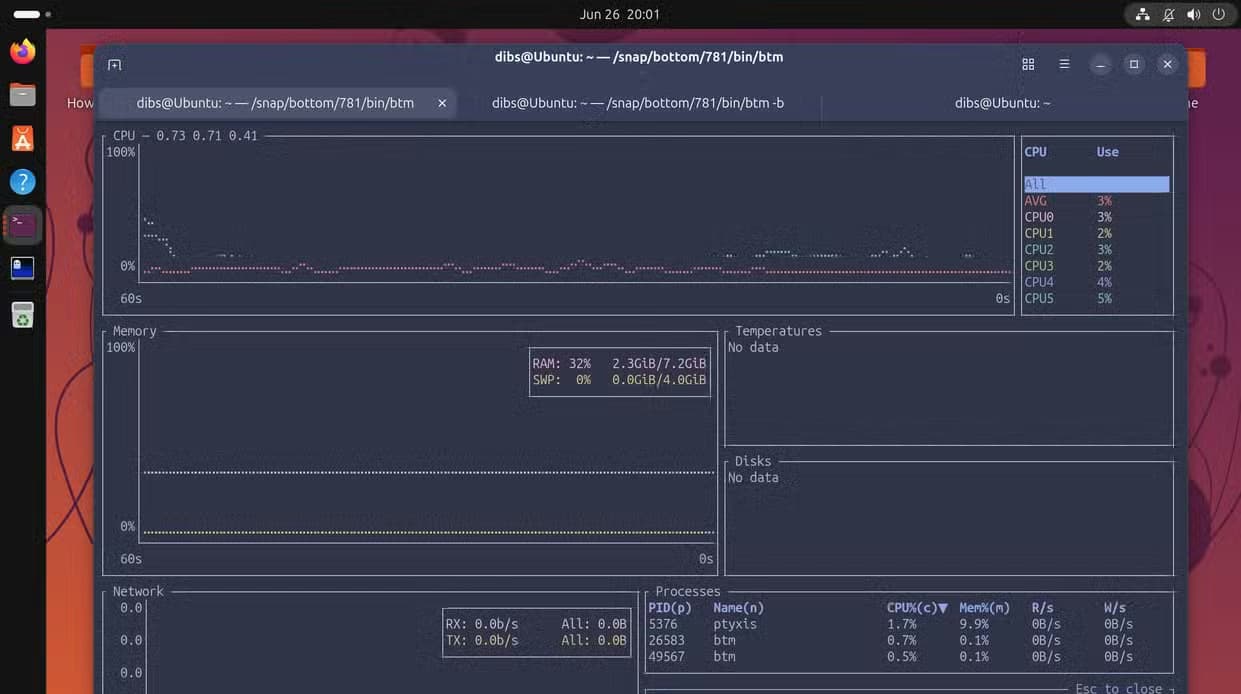Open the power menu icon

(1218, 14)
